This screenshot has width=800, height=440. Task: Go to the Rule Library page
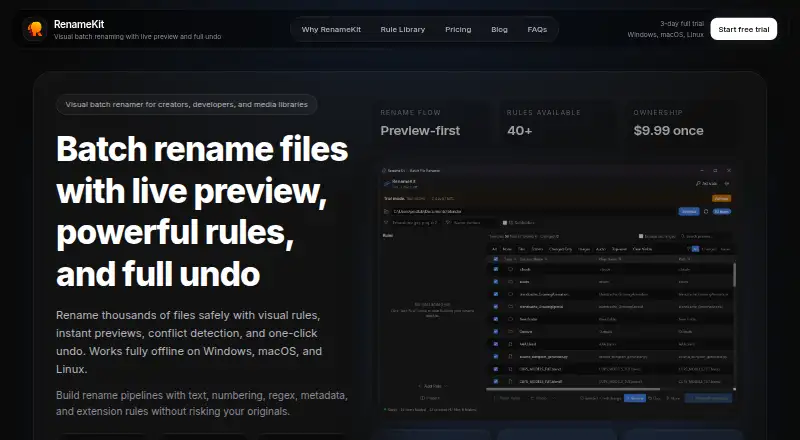point(403,30)
